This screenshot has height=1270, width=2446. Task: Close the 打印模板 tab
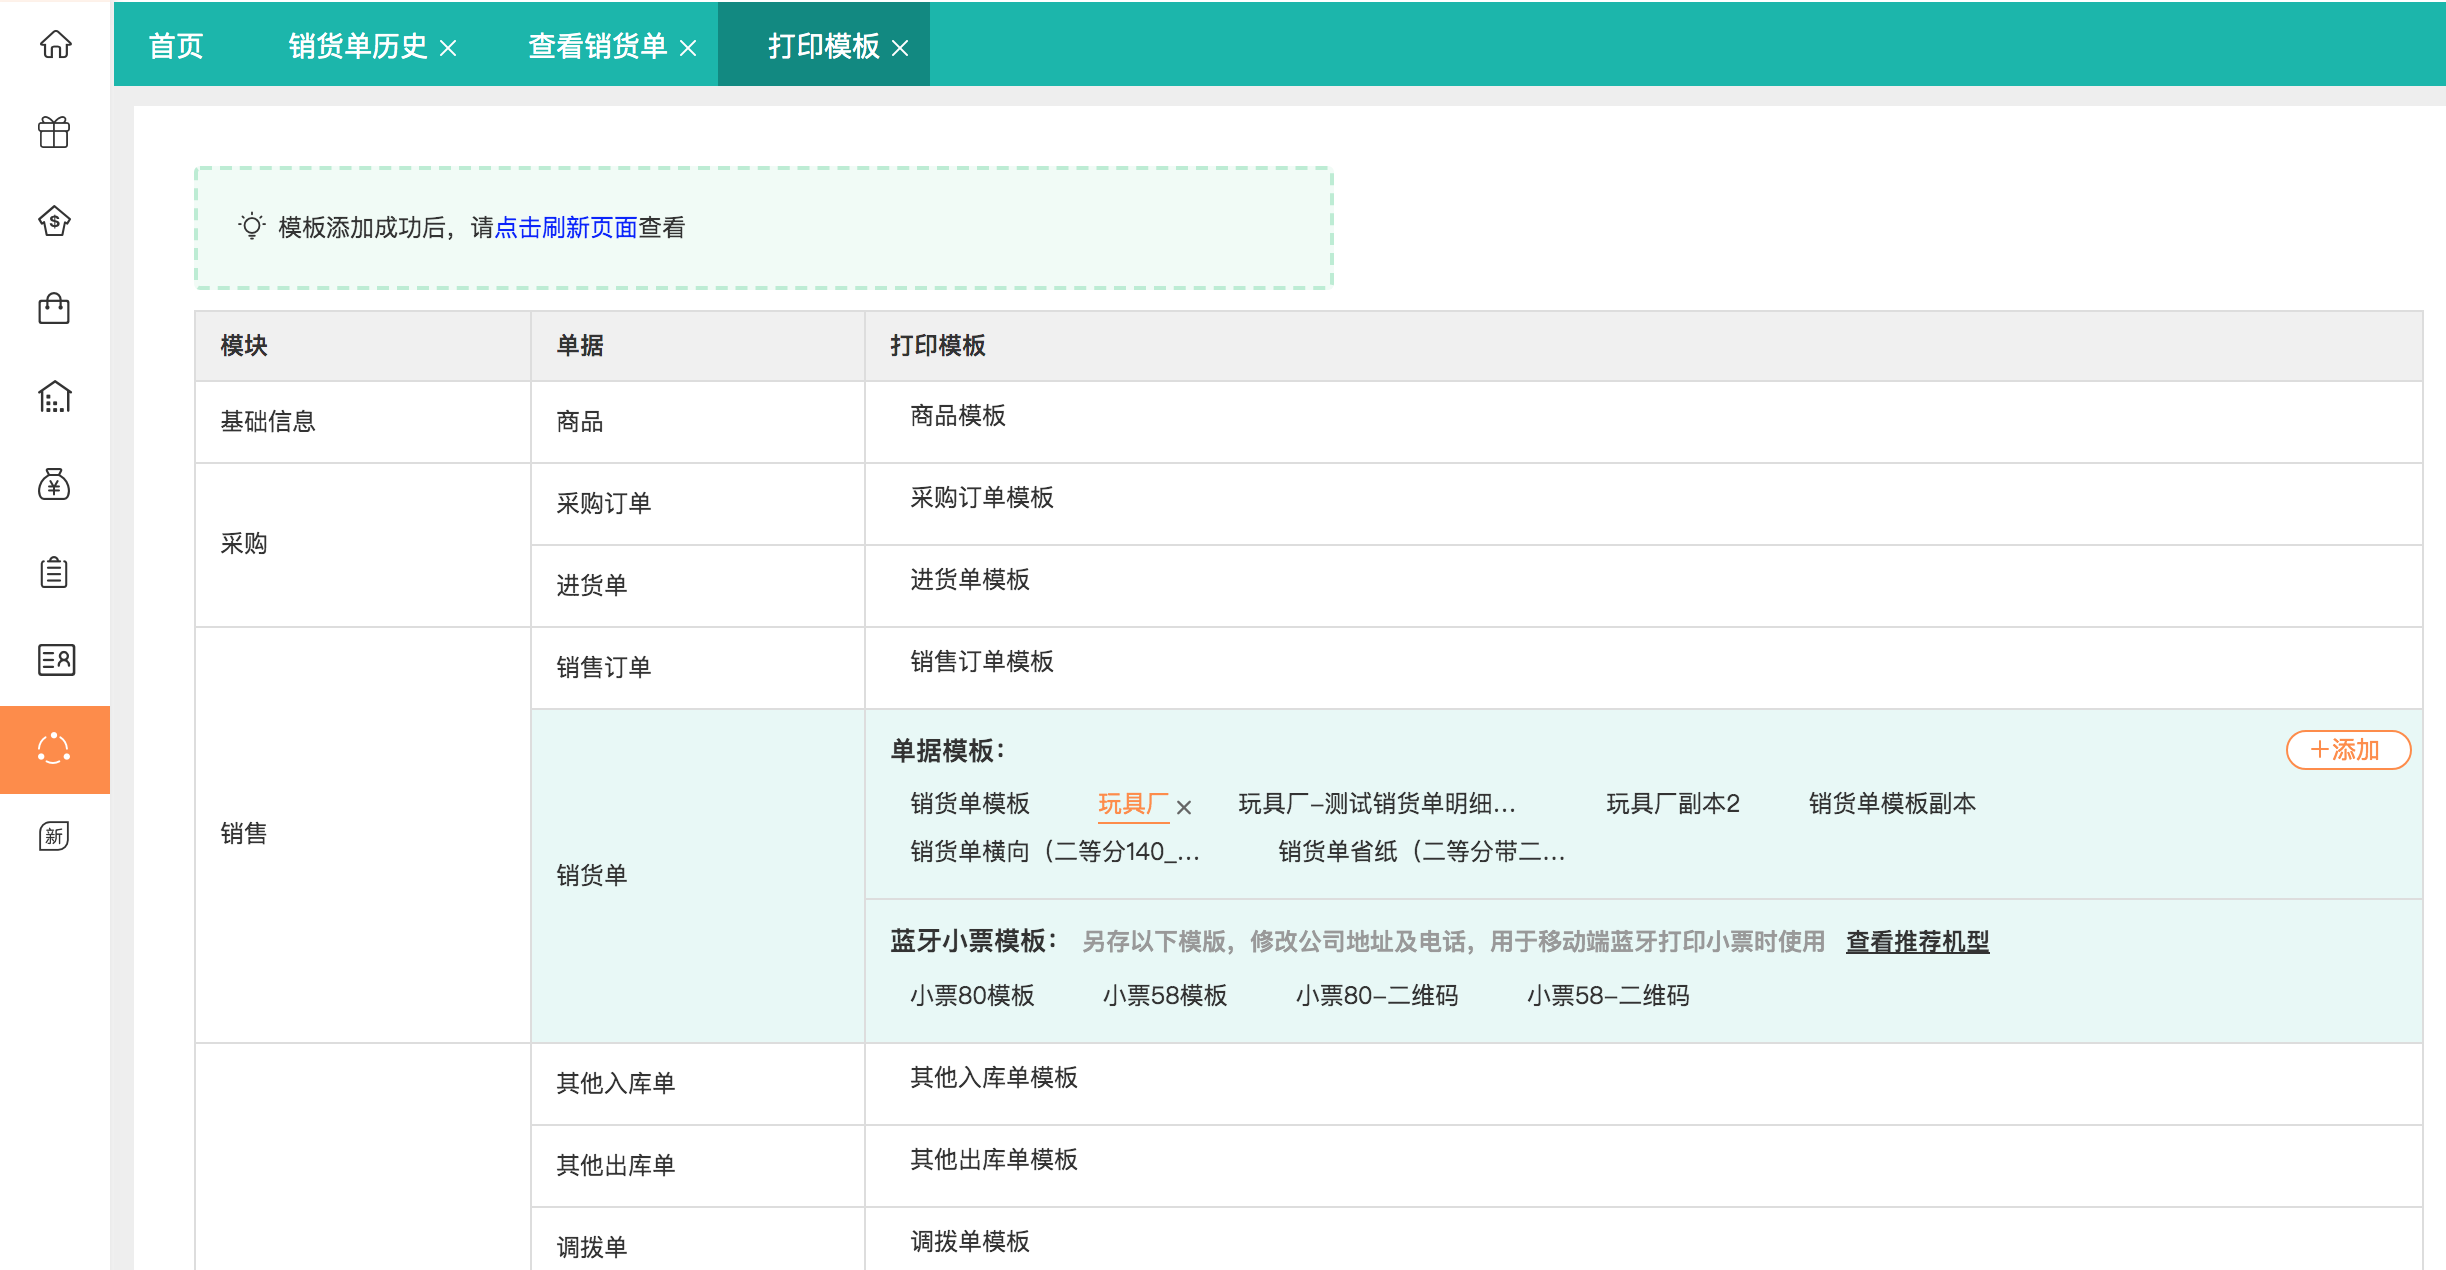point(903,45)
